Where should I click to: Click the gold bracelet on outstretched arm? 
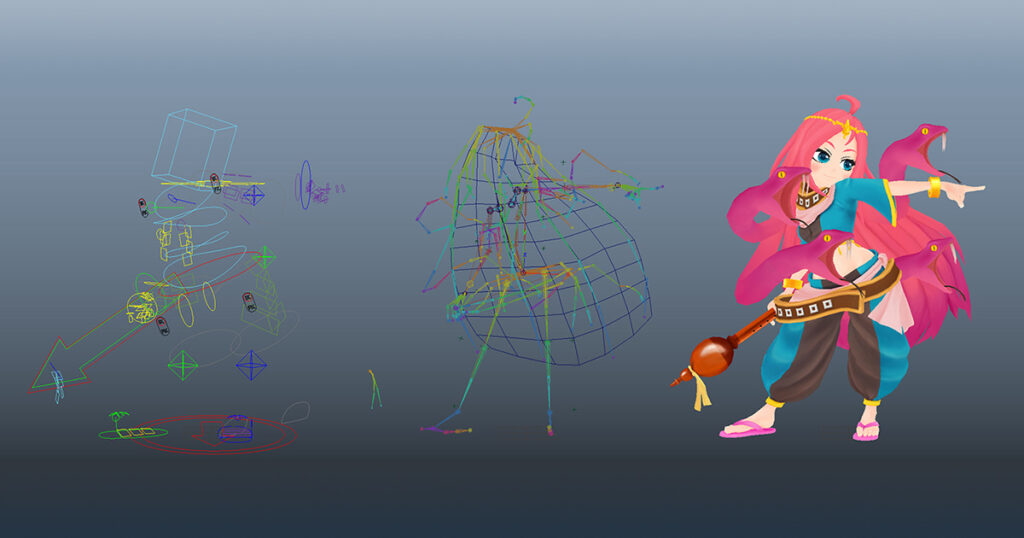[x=935, y=186]
